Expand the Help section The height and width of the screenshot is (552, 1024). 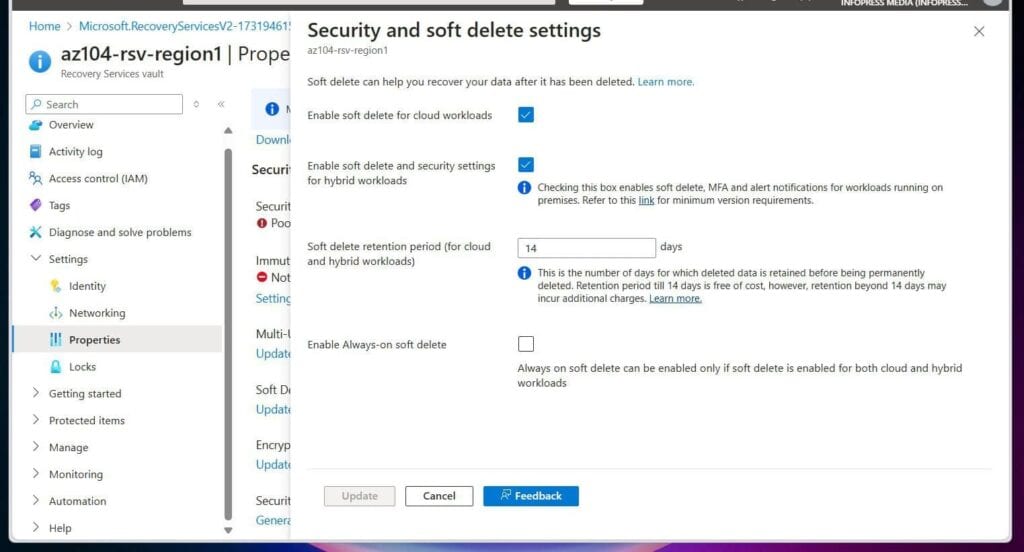35,527
